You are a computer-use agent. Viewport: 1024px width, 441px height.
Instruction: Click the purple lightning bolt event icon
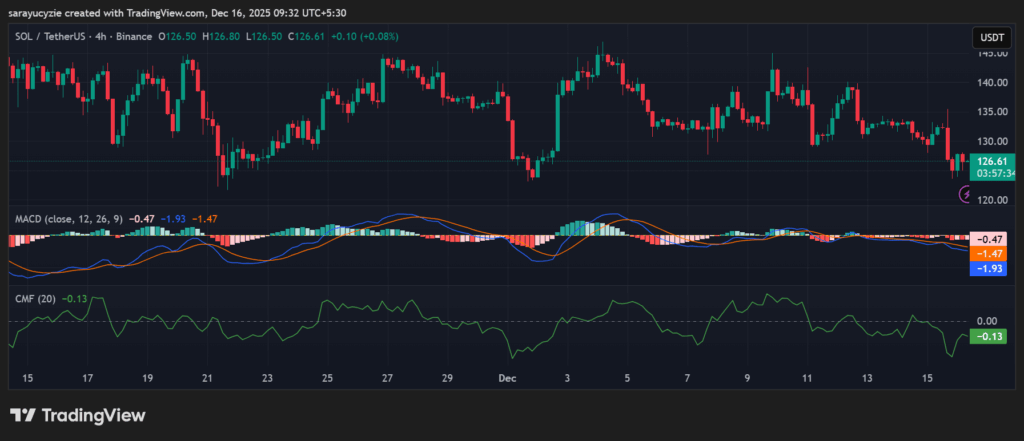click(x=966, y=194)
